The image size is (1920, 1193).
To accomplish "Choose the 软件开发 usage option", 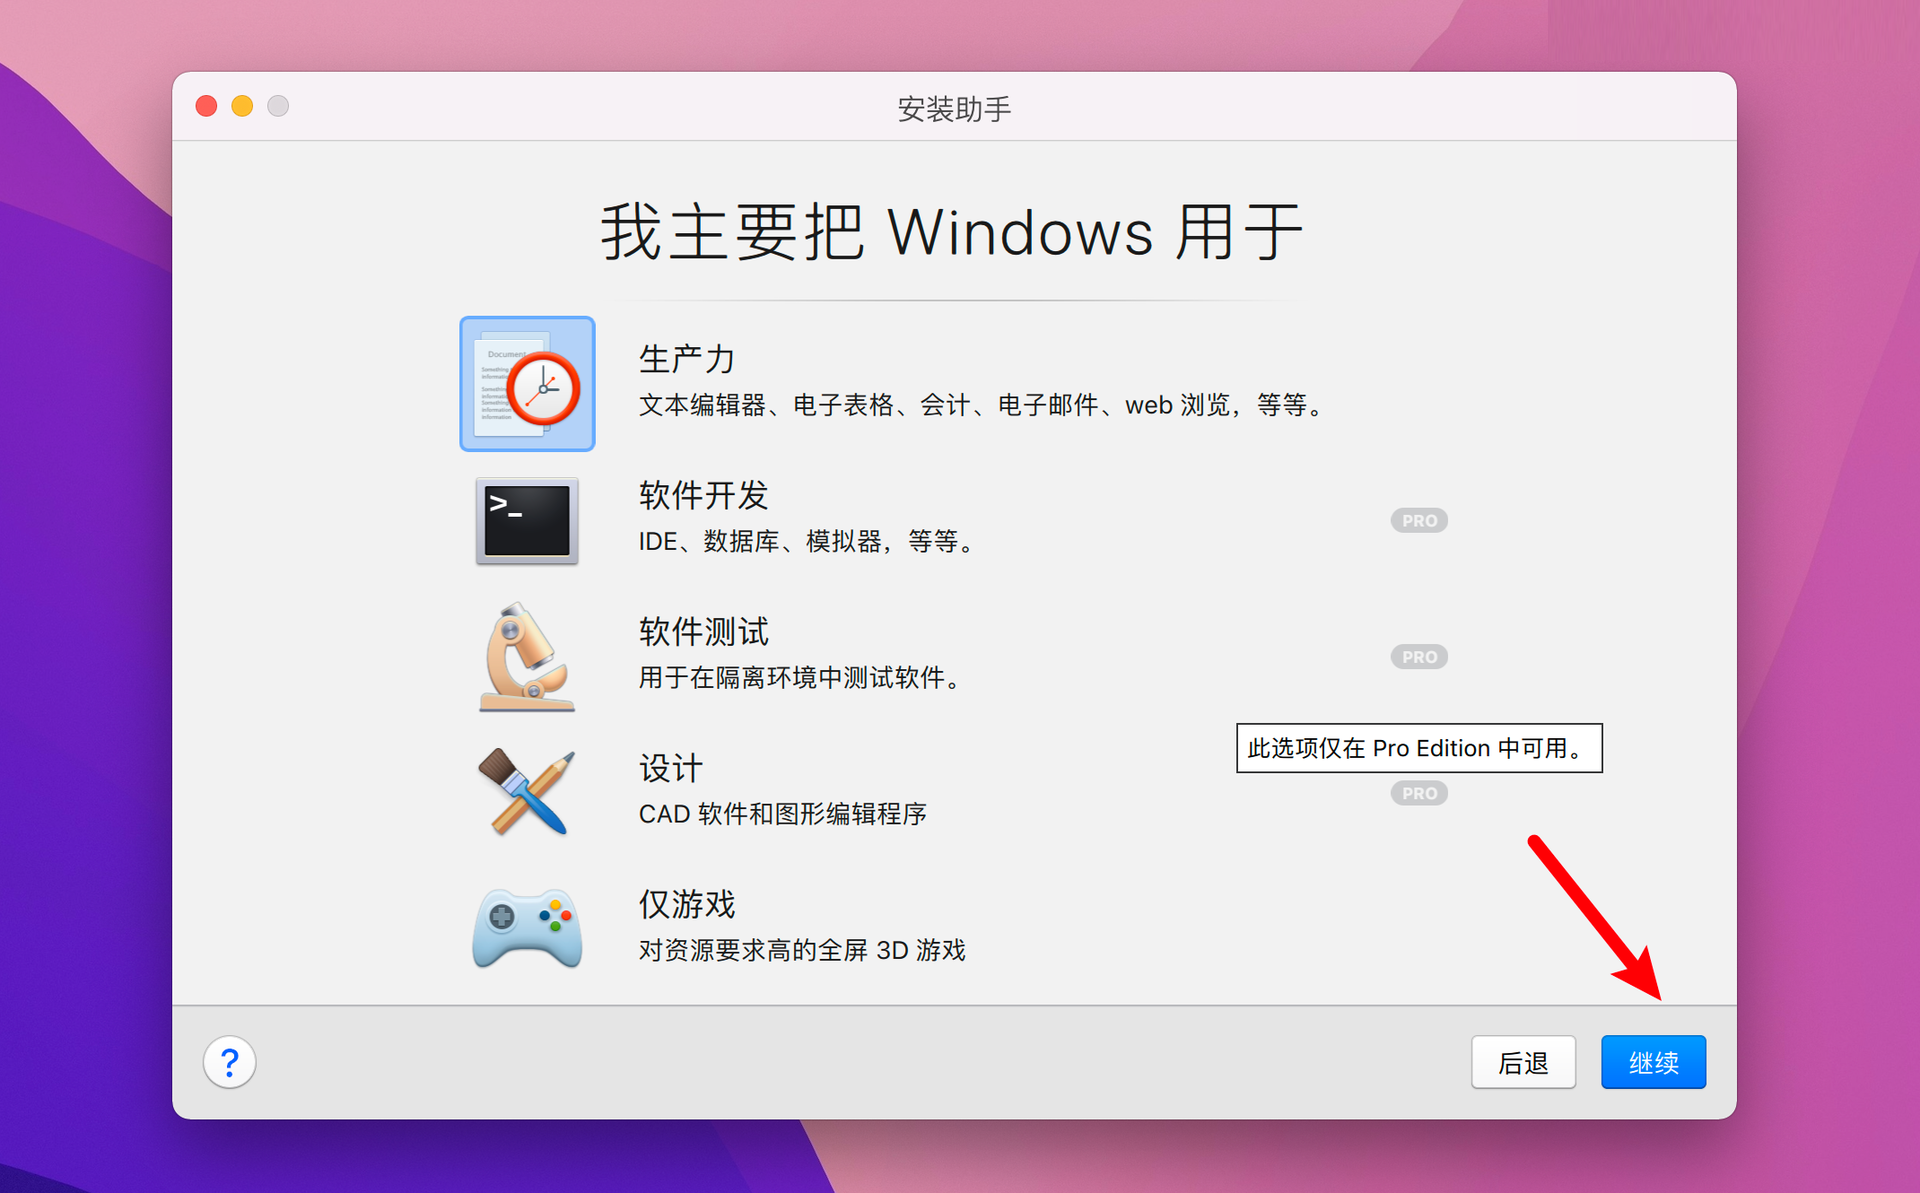I will [703, 495].
